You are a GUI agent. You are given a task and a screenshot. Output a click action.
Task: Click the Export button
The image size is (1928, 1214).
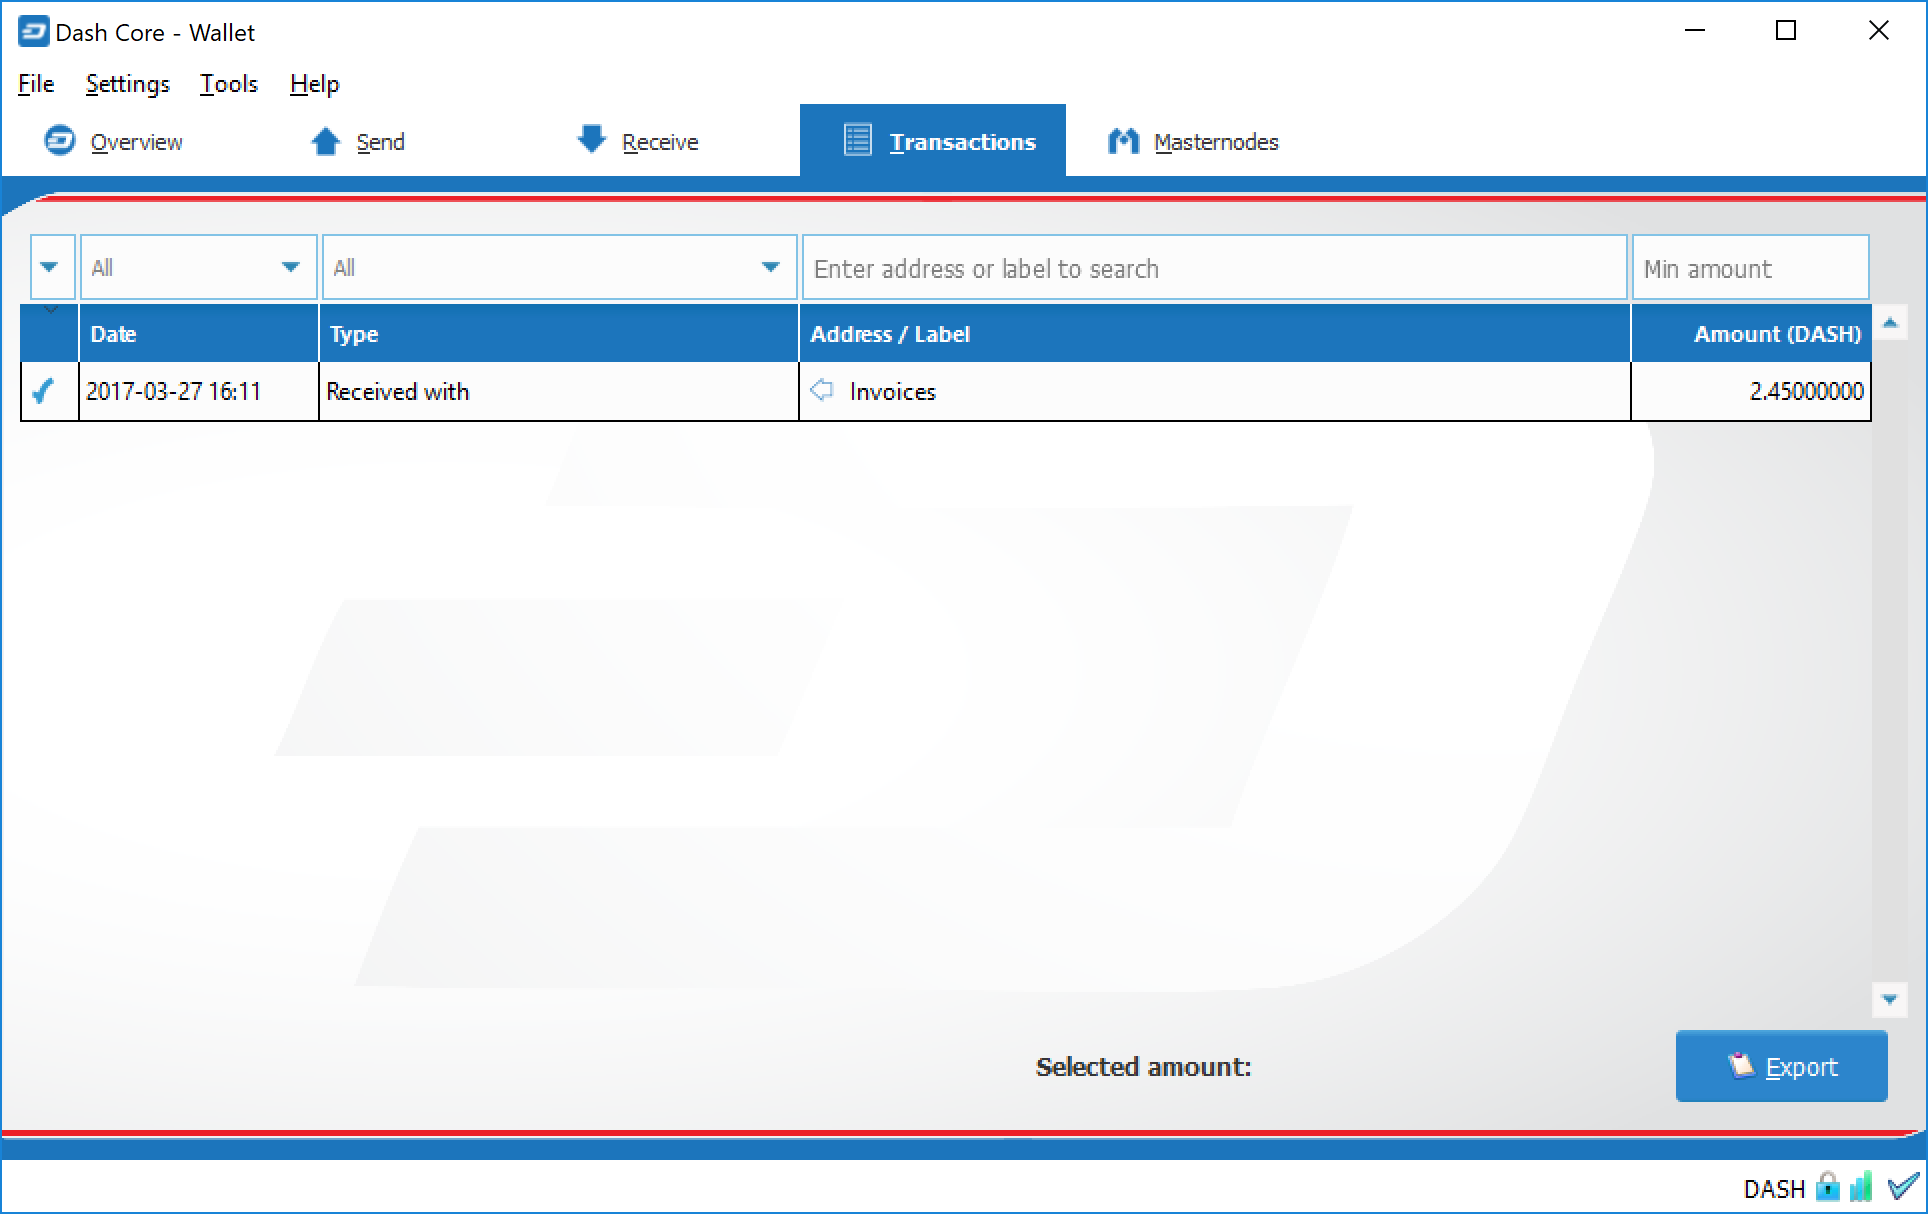pyautogui.click(x=1785, y=1067)
